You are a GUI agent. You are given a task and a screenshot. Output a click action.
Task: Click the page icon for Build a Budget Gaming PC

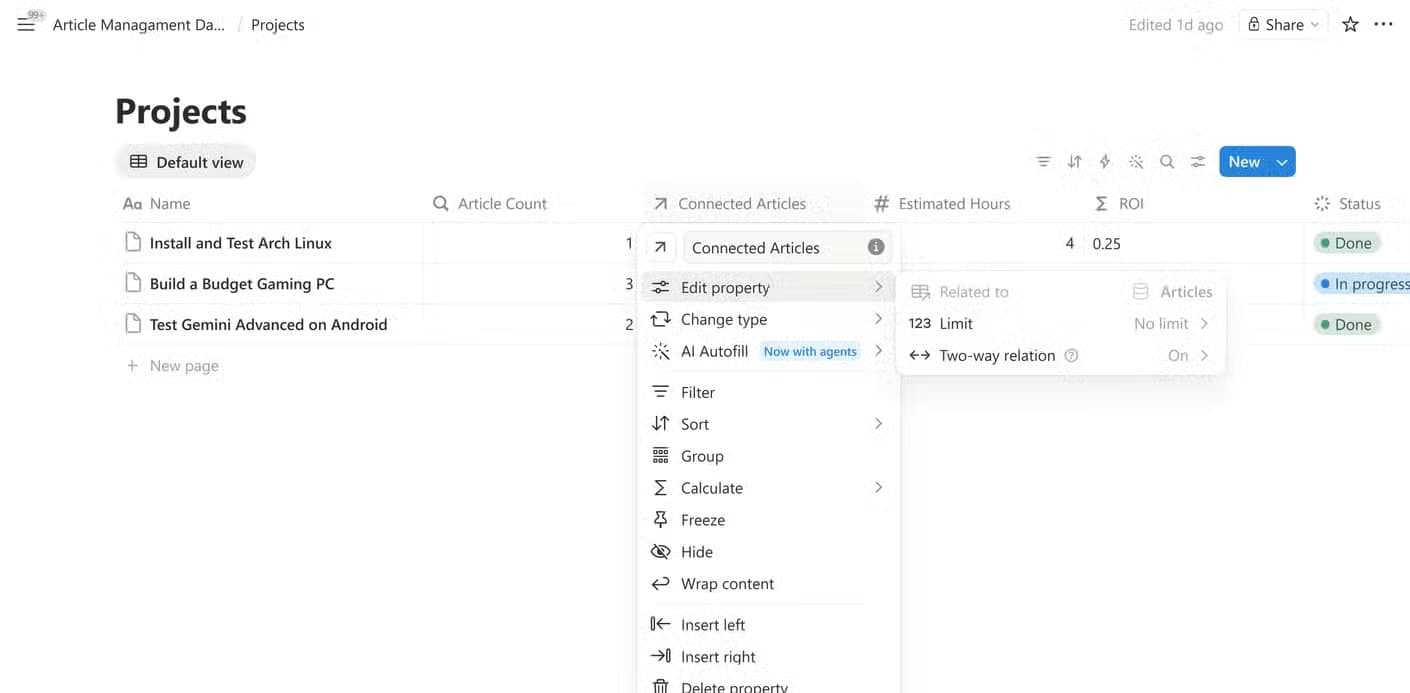click(x=133, y=284)
